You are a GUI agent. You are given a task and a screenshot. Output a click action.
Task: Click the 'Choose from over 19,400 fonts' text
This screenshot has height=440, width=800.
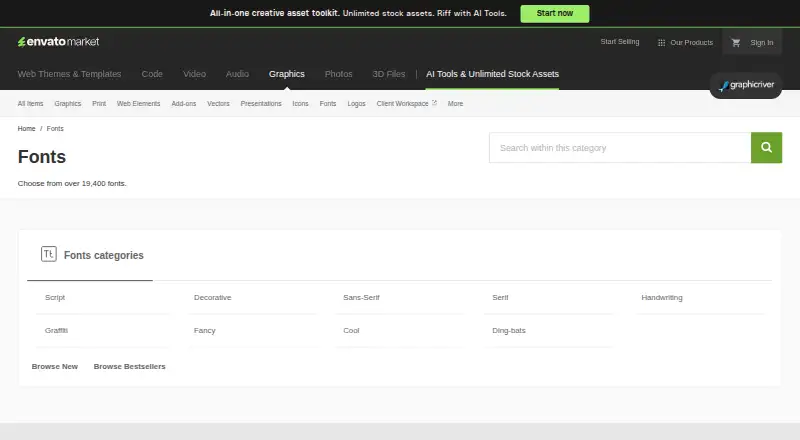click(x=72, y=183)
